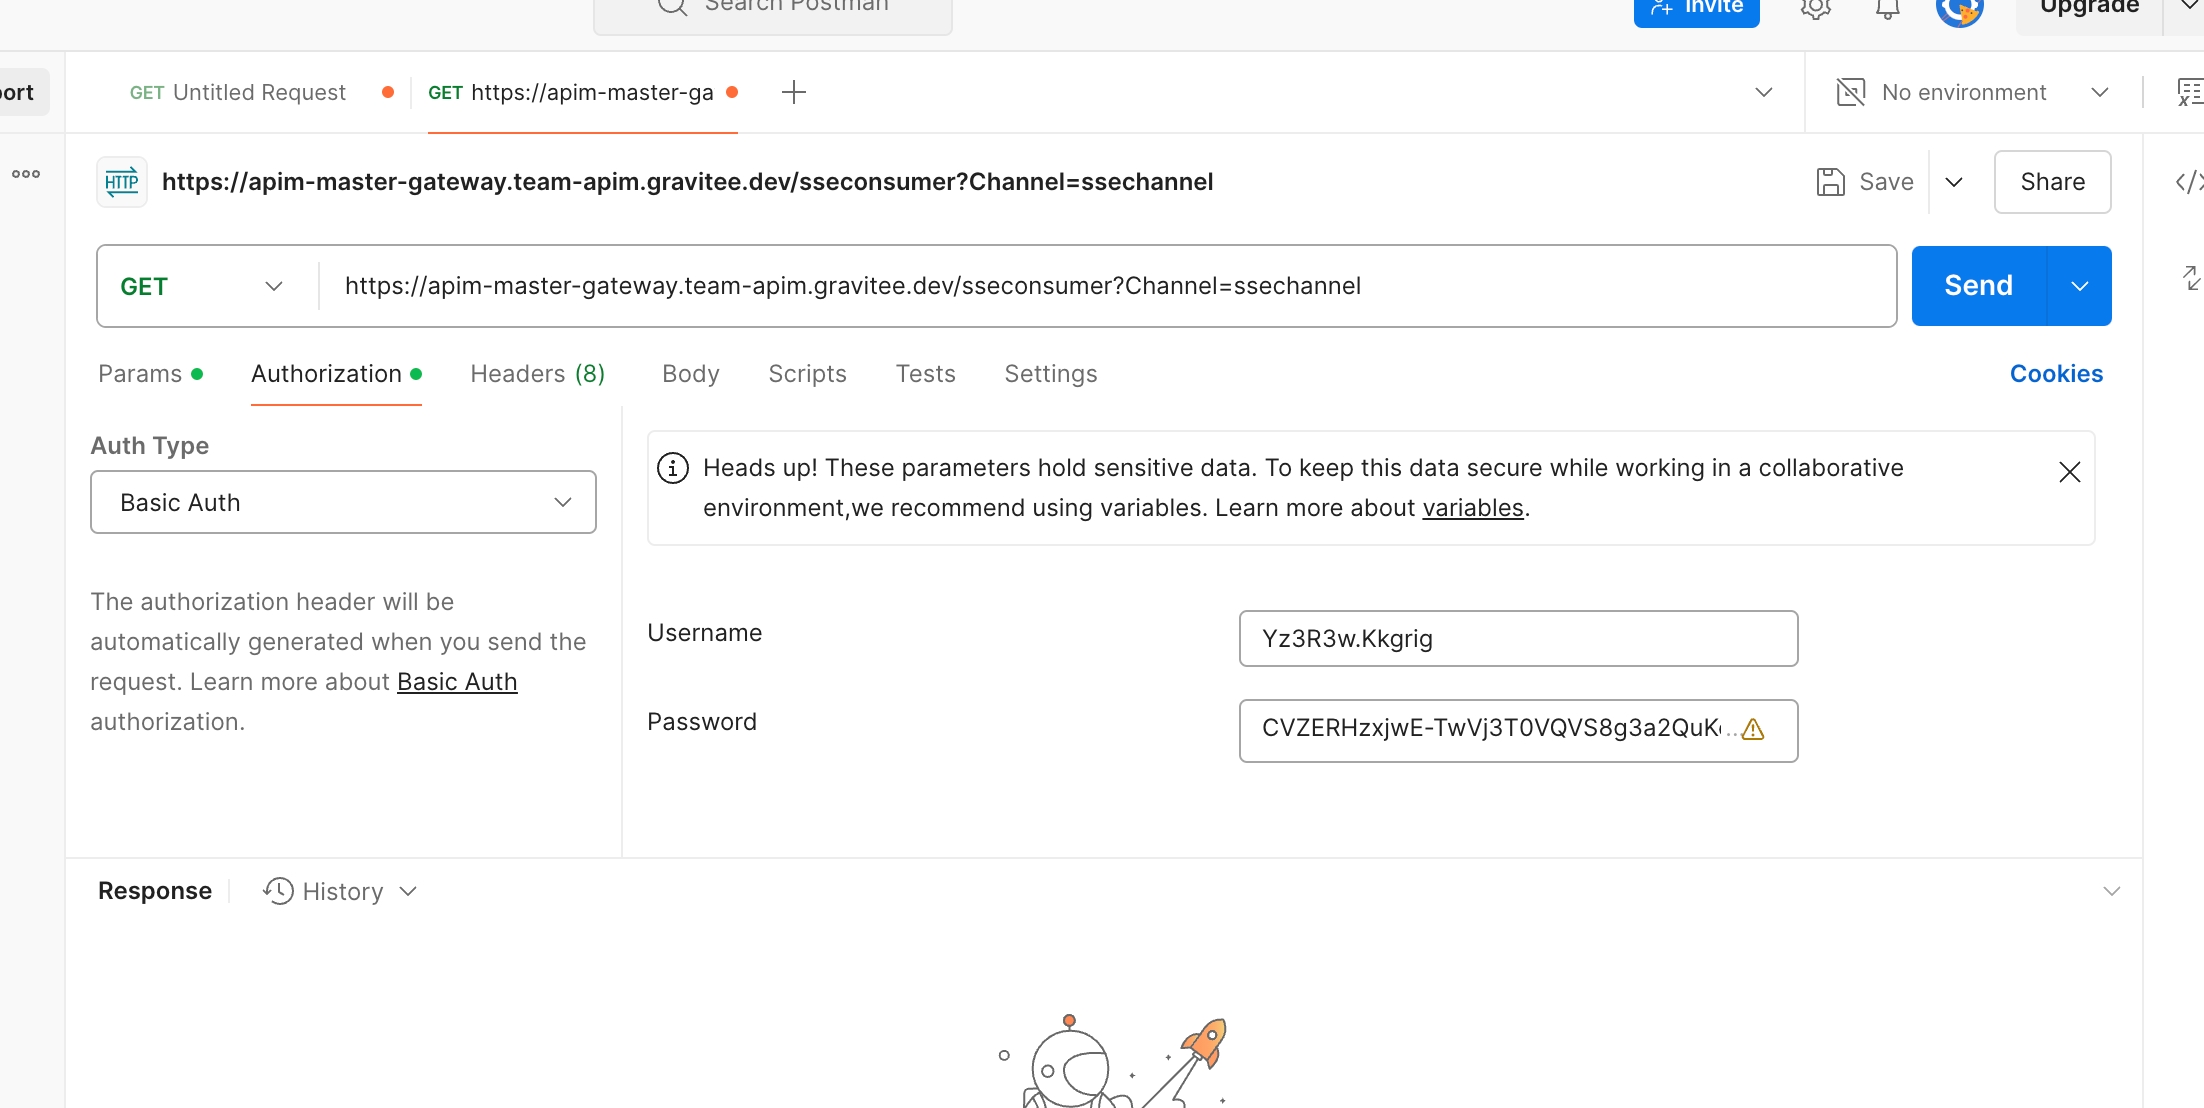
Task: Expand the Auth Type Basic Auth dropdown
Action: point(343,502)
